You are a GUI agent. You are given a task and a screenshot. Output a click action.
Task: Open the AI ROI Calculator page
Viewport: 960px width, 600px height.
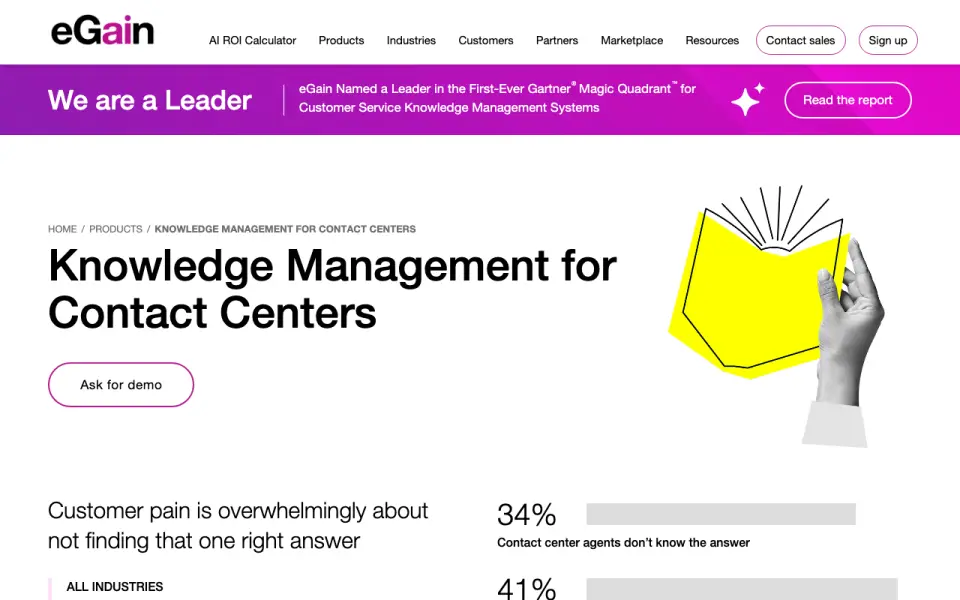coord(252,40)
